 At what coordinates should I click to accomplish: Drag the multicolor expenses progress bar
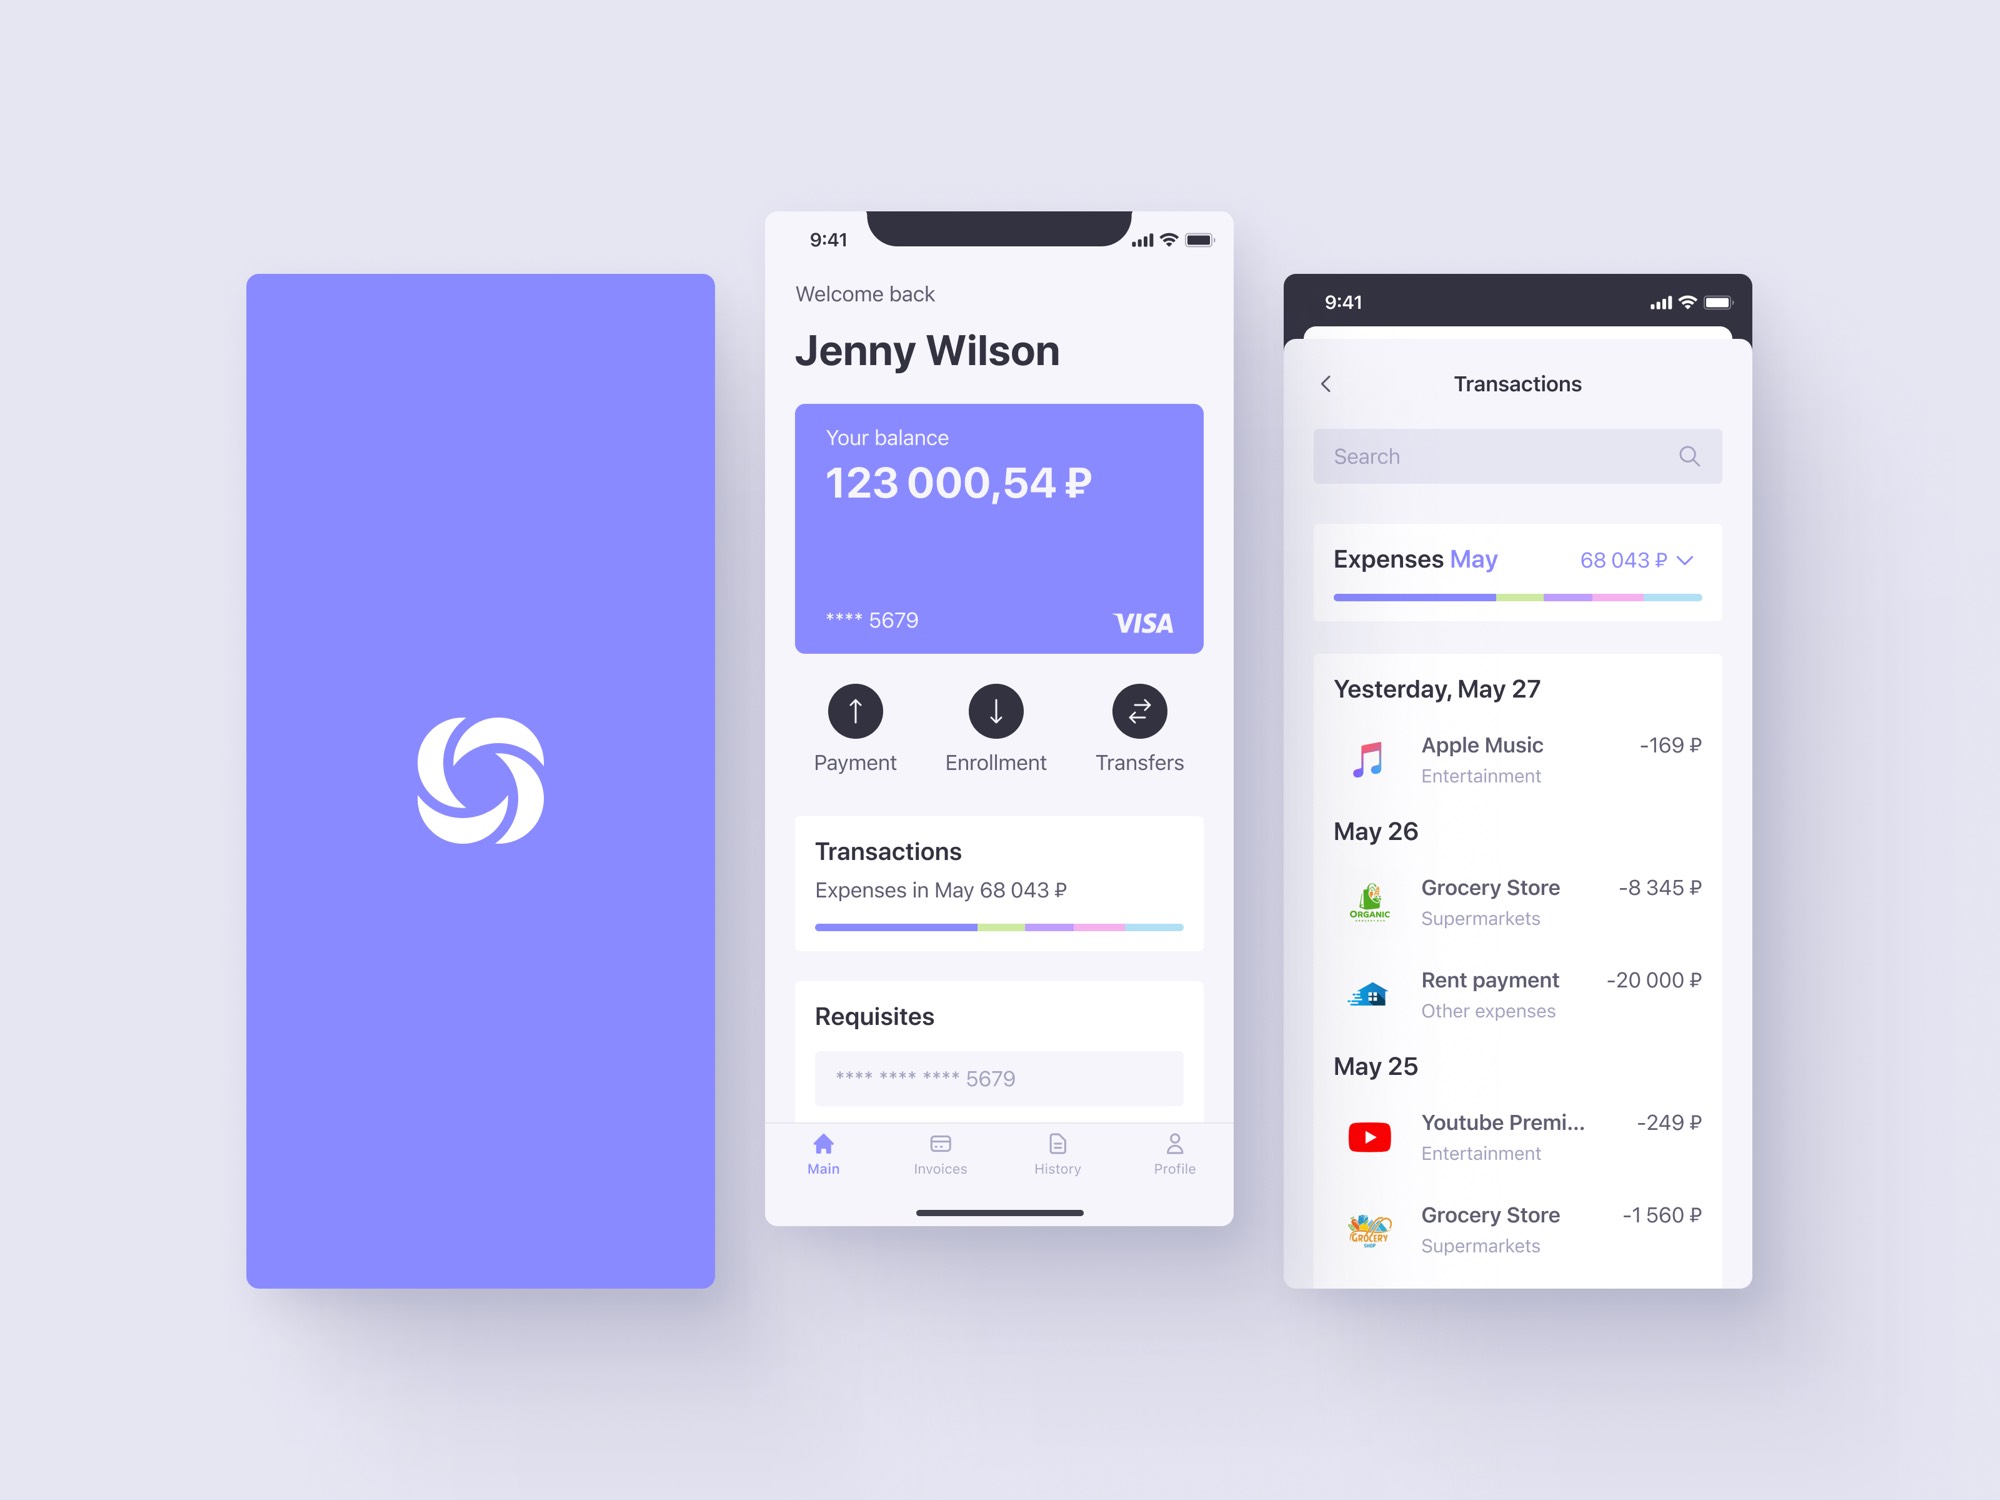(998, 928)
